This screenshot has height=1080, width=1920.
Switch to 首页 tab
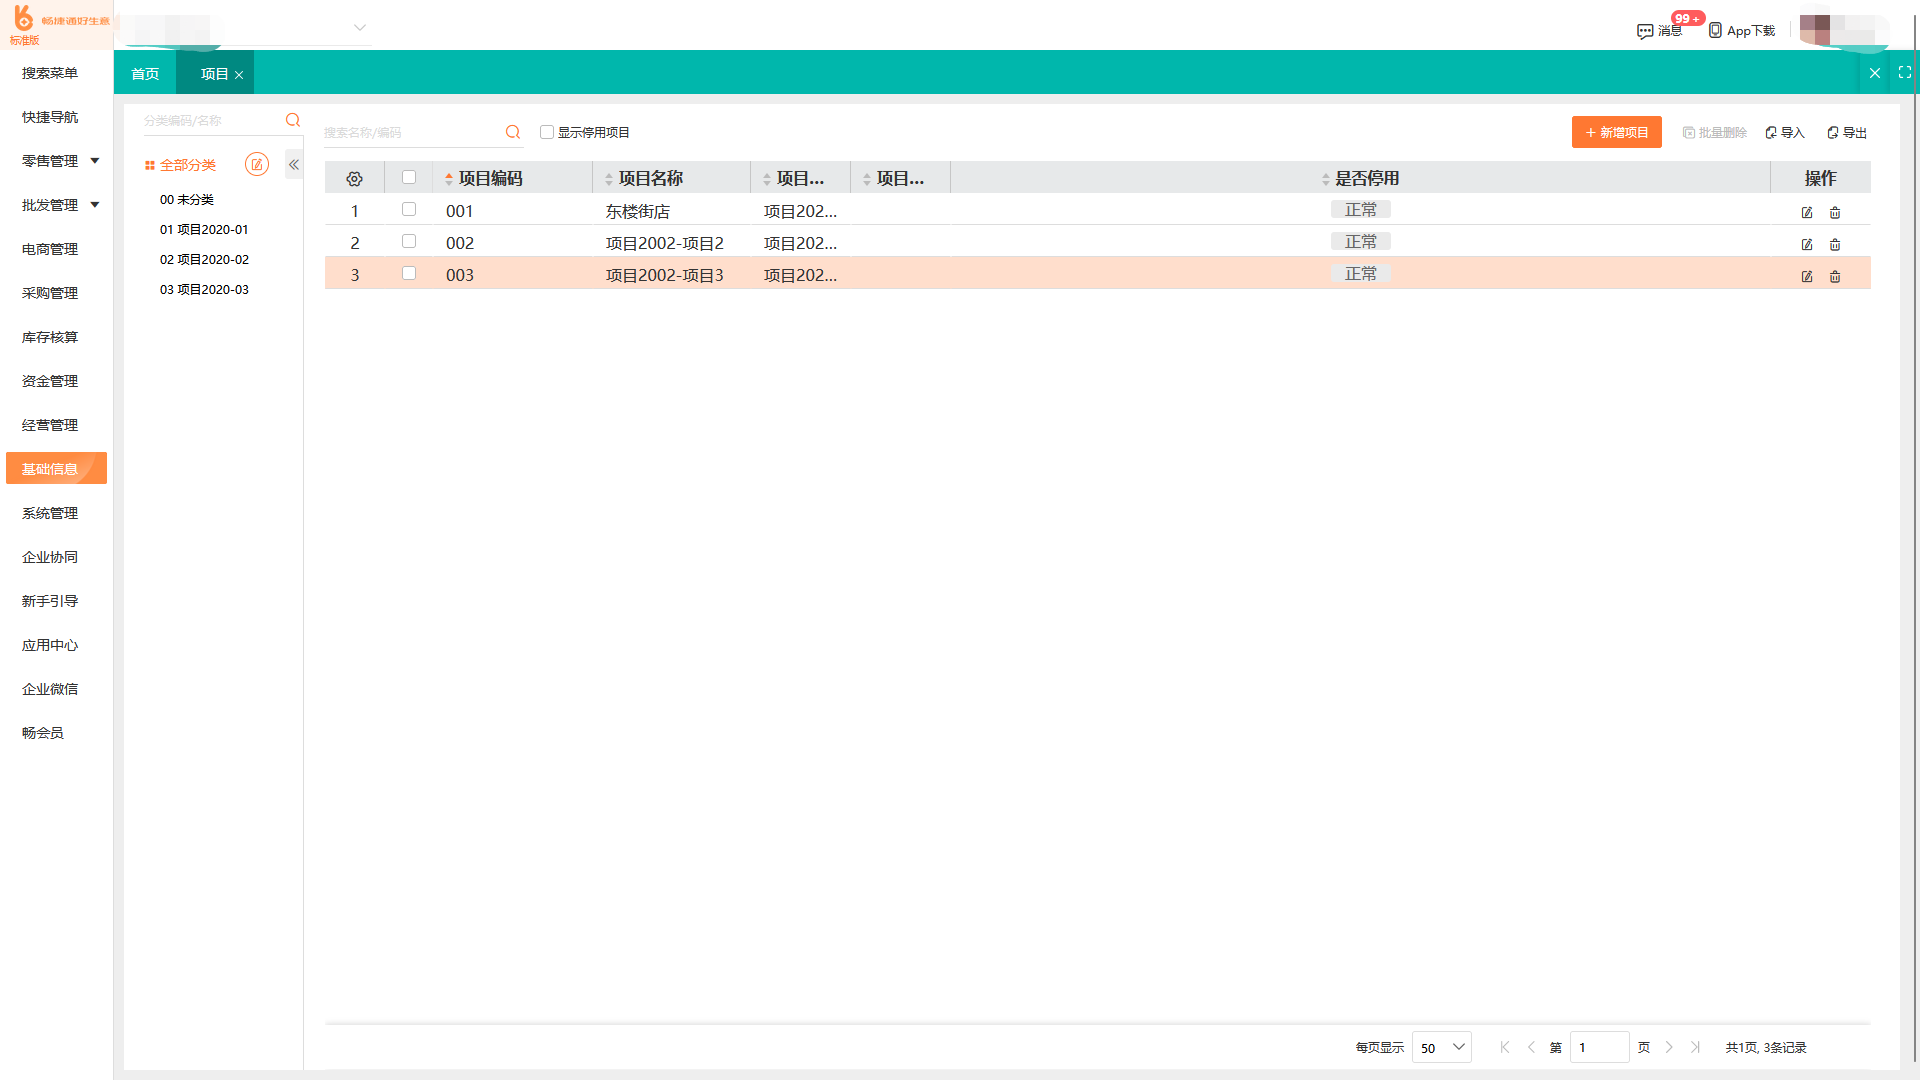point(145,73)
